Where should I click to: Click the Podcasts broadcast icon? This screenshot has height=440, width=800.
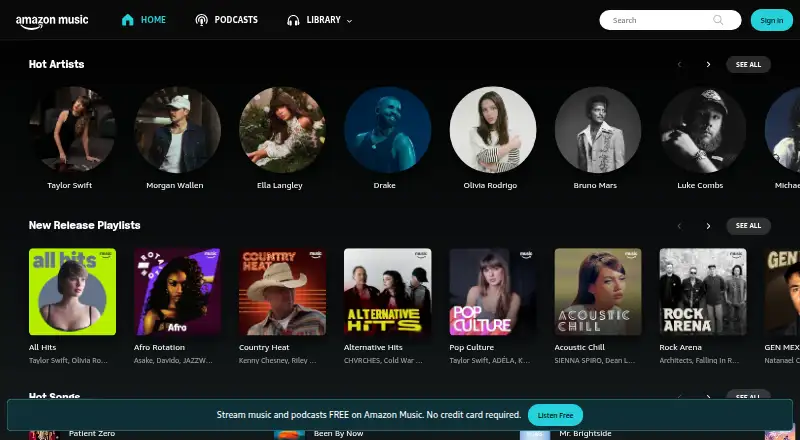point(202,20)
